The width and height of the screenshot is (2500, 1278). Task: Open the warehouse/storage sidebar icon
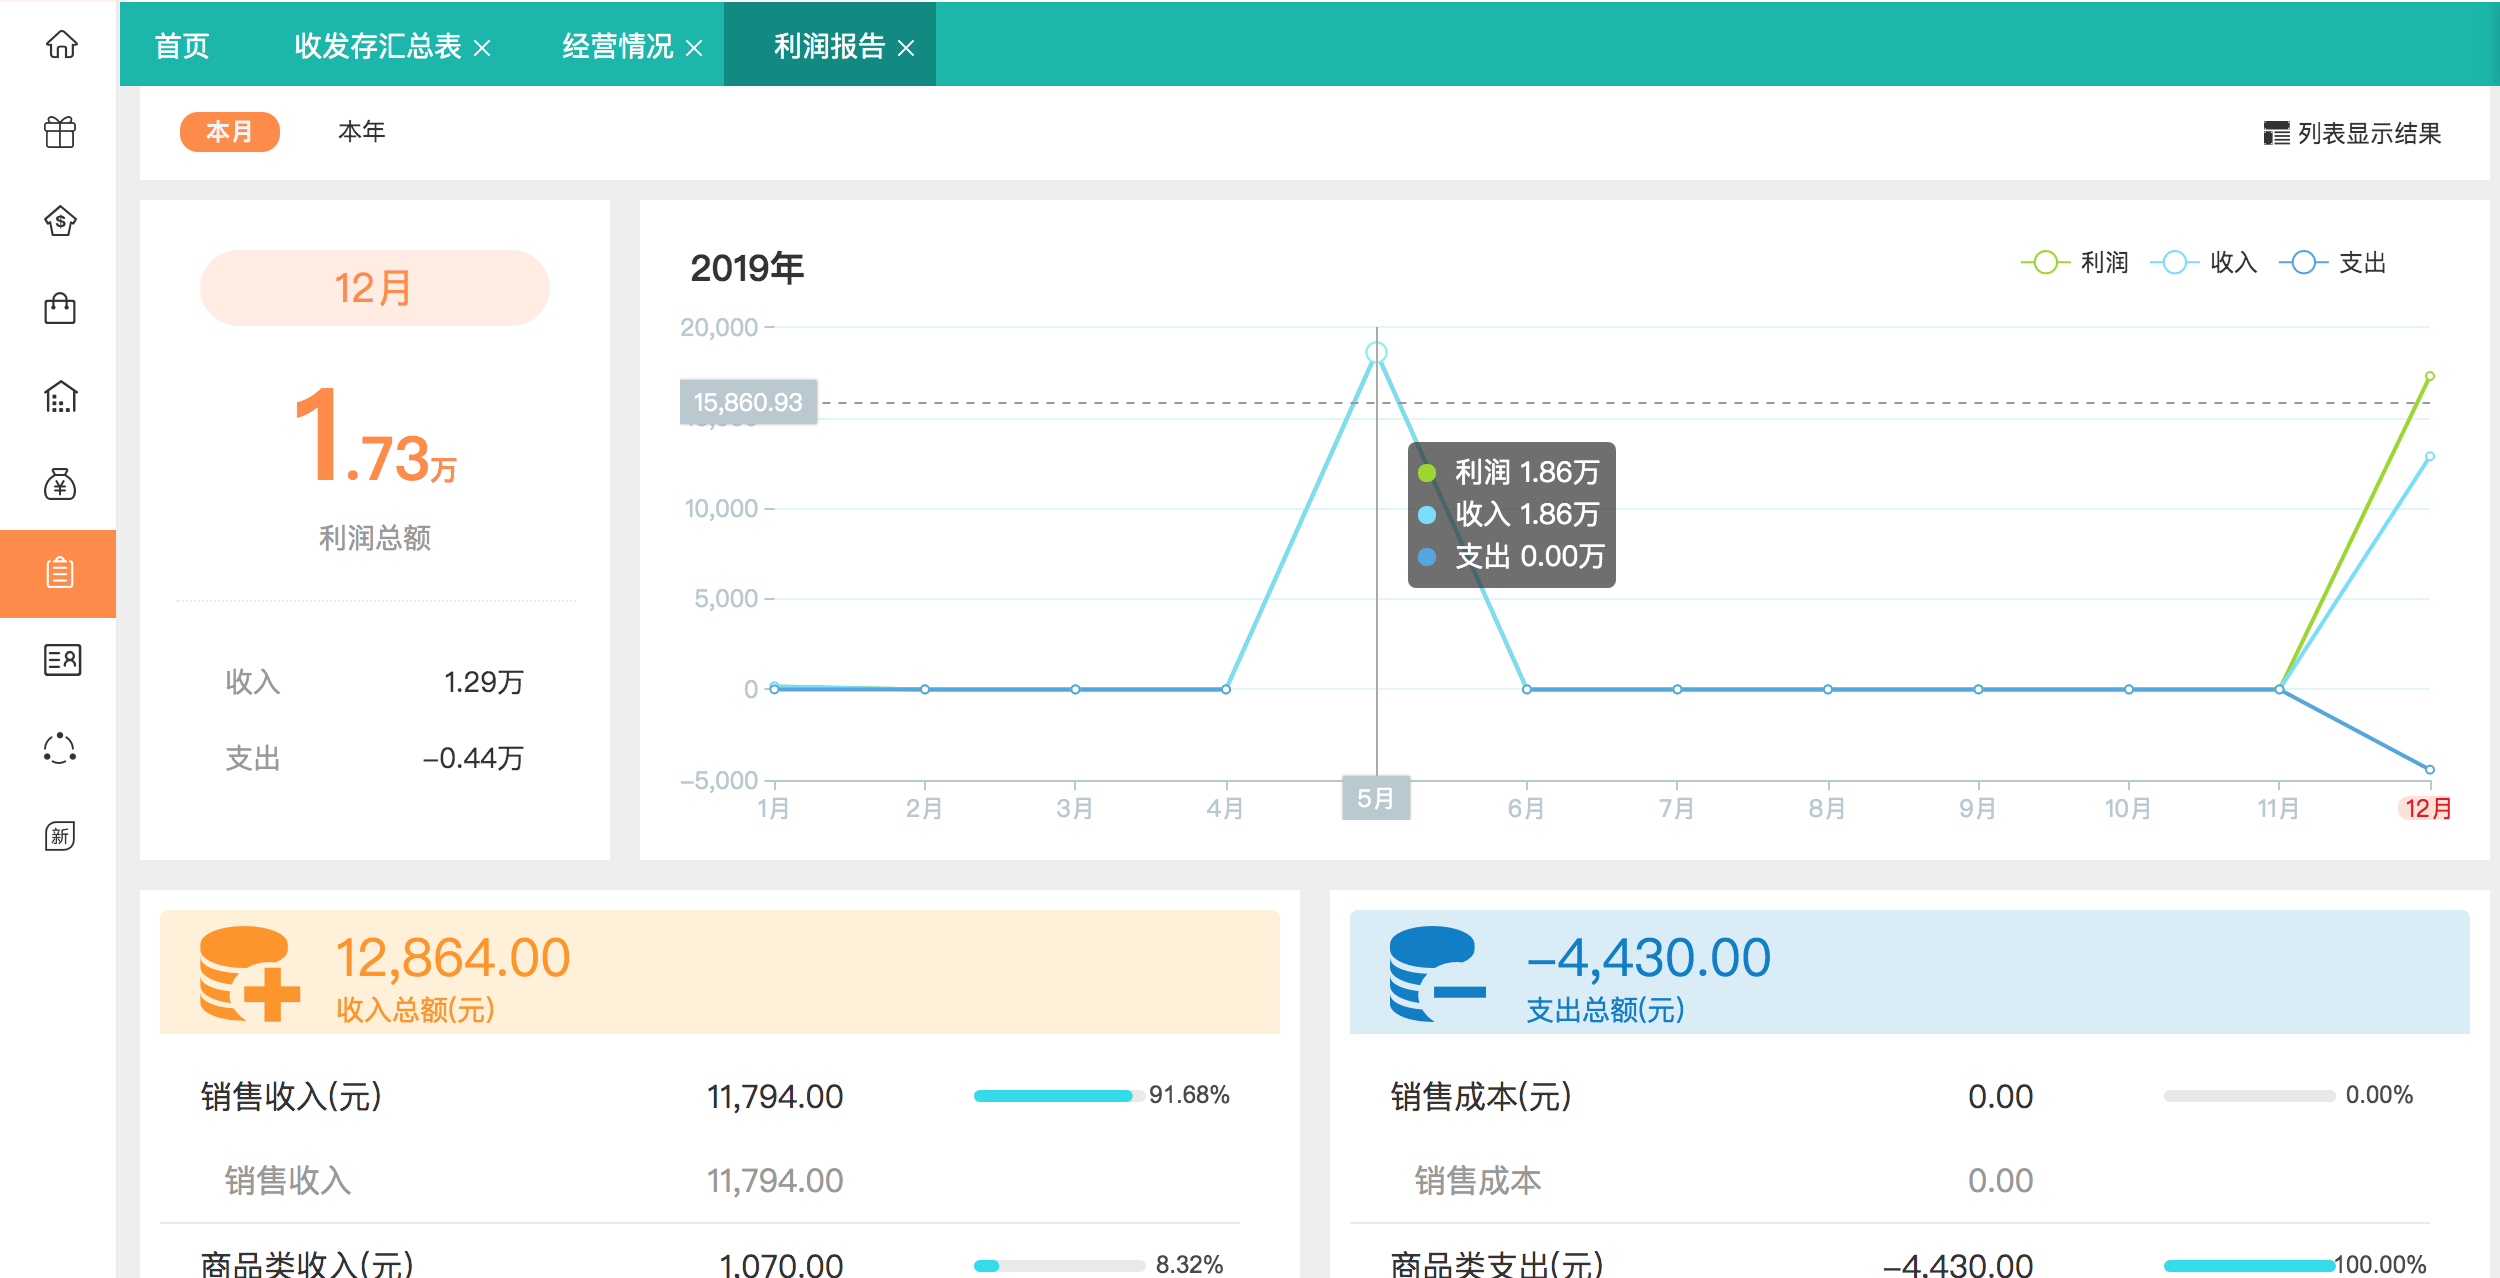tap(62, 396)
